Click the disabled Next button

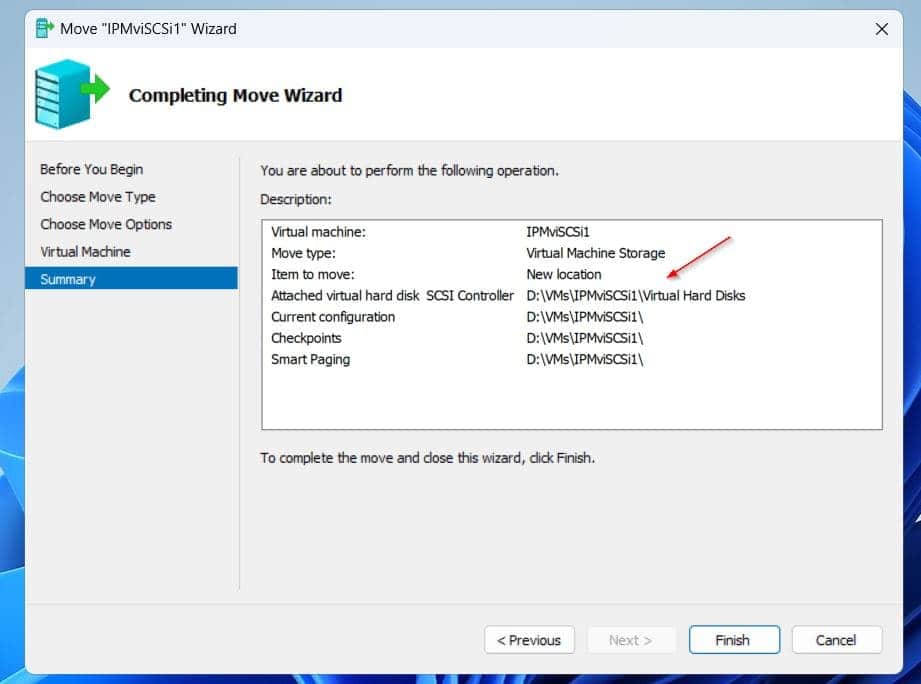[631, 640]
